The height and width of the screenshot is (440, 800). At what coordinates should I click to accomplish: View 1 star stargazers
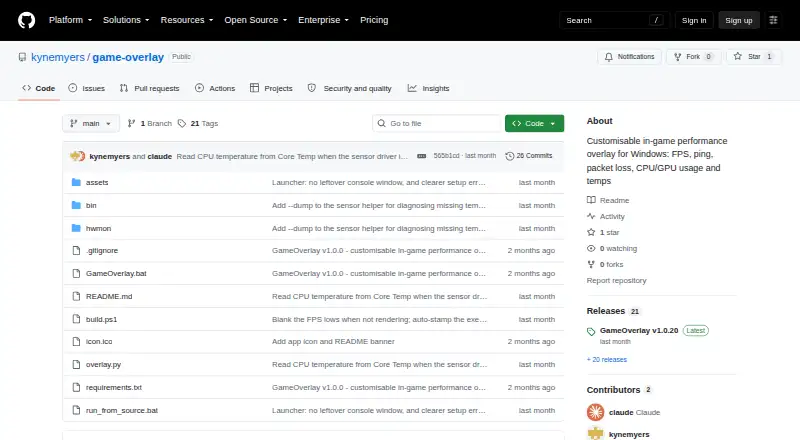point(603,232)
